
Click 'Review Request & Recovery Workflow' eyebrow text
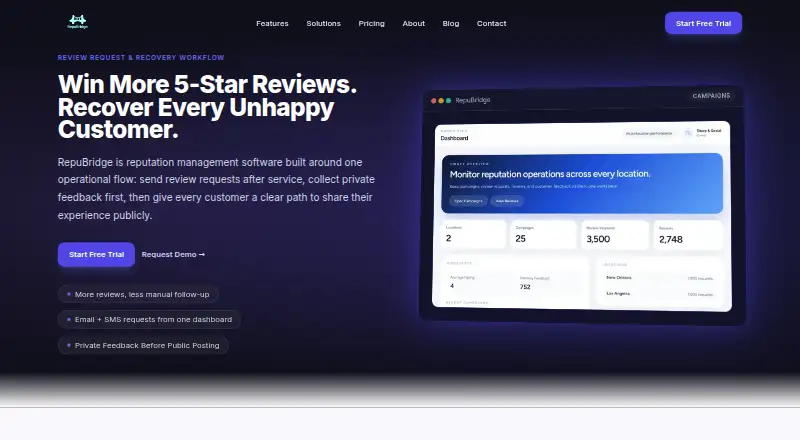coord(141,58)
